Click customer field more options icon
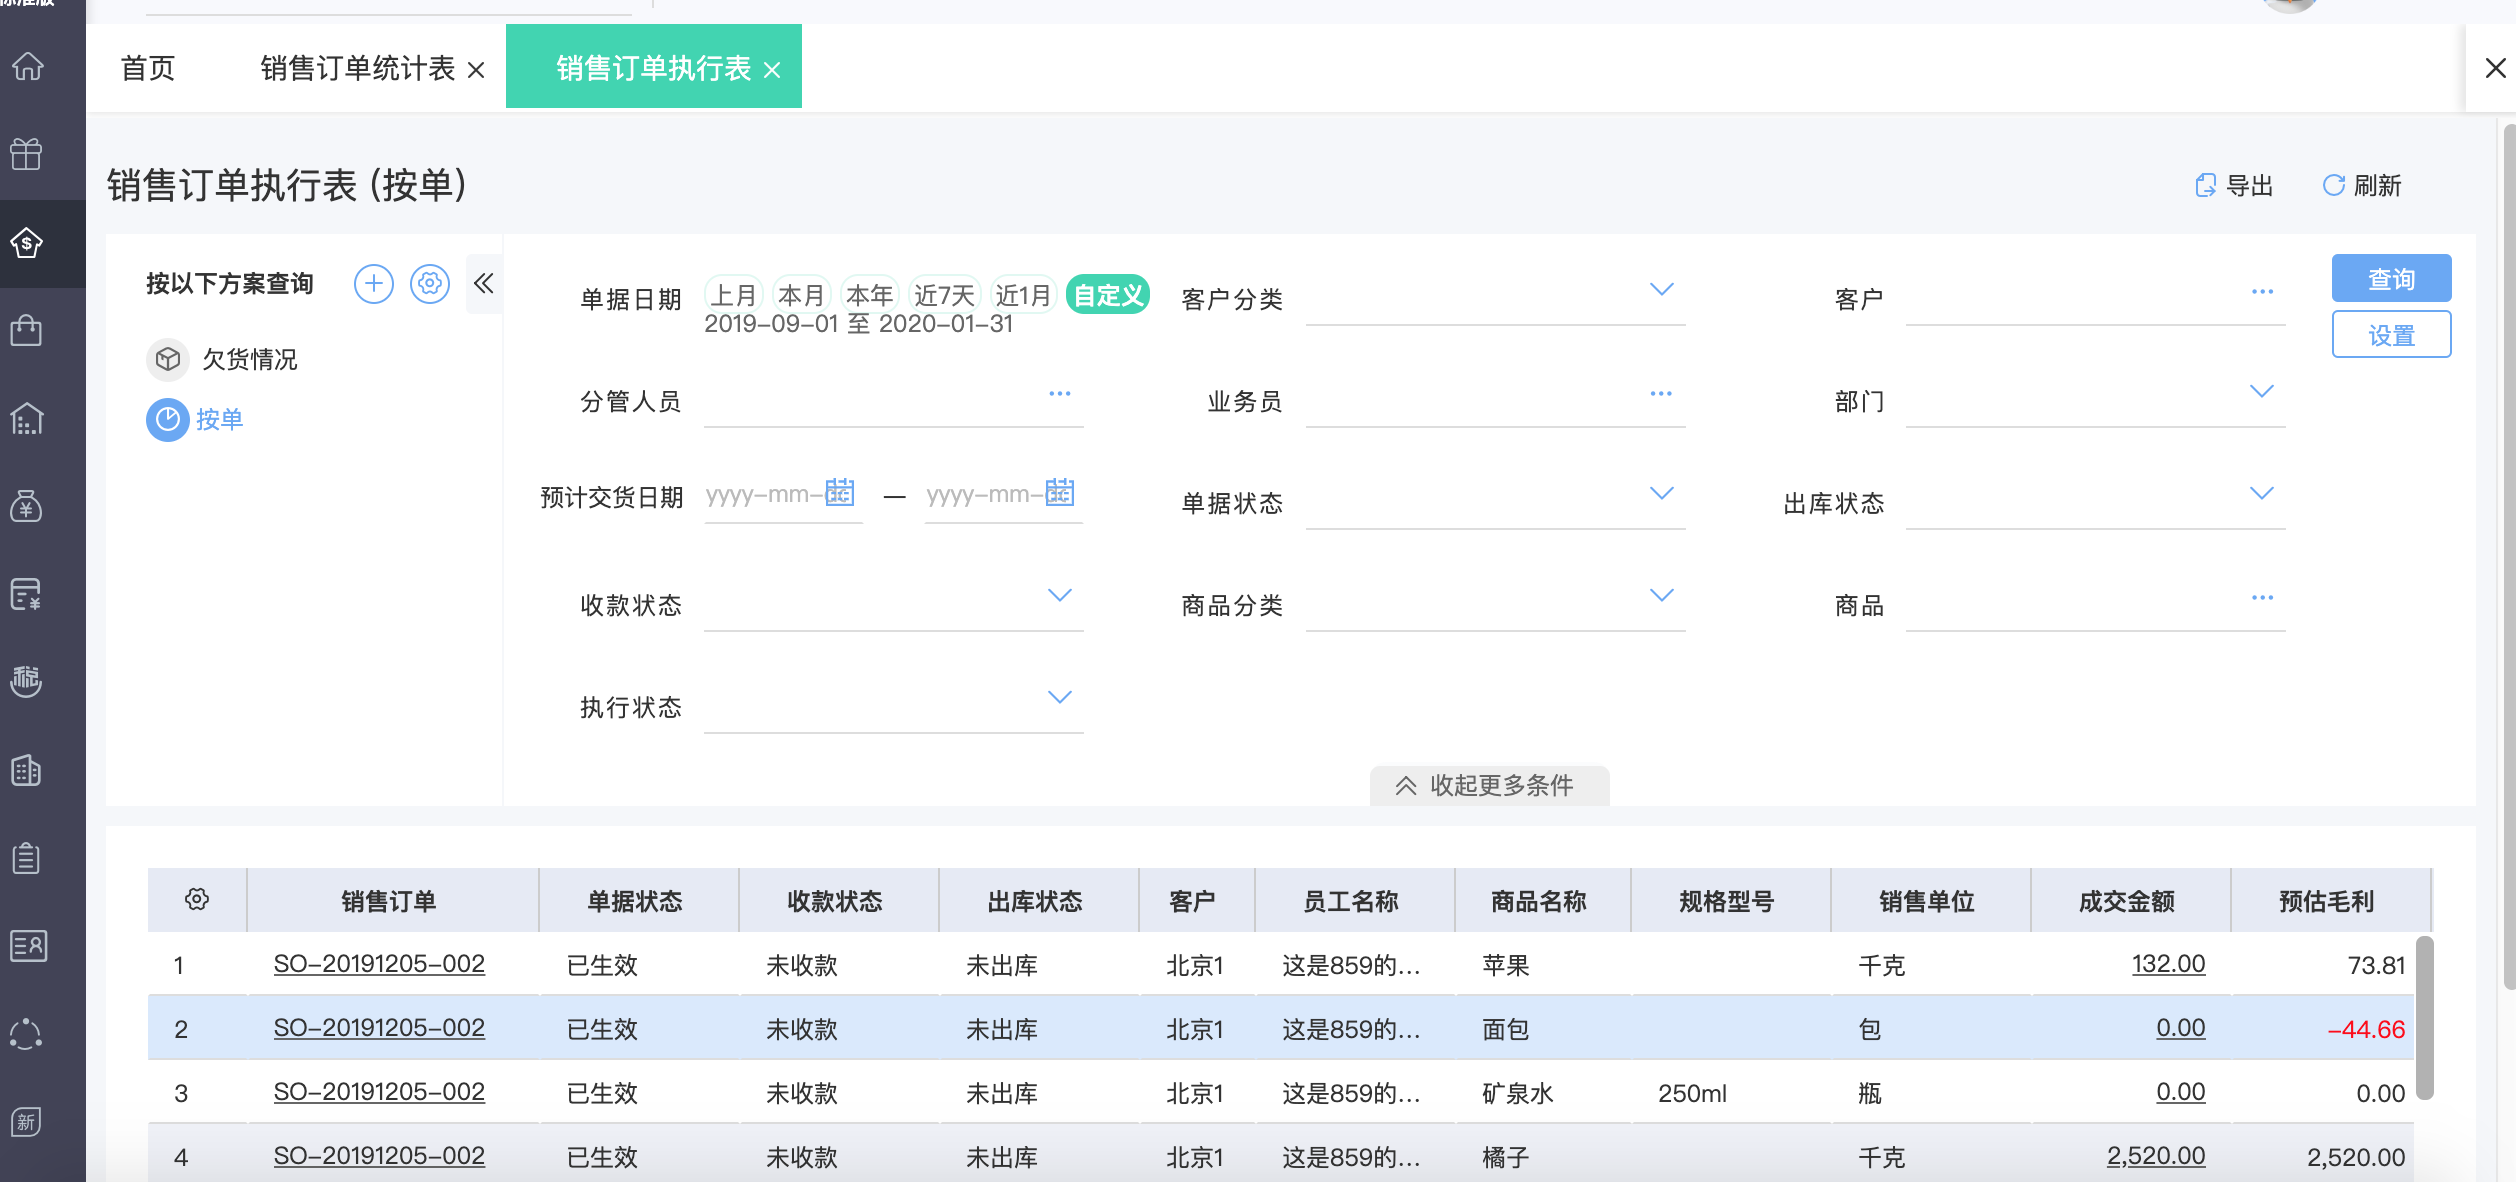This screenshot has height=1182, width=2516. point(2264,293)
